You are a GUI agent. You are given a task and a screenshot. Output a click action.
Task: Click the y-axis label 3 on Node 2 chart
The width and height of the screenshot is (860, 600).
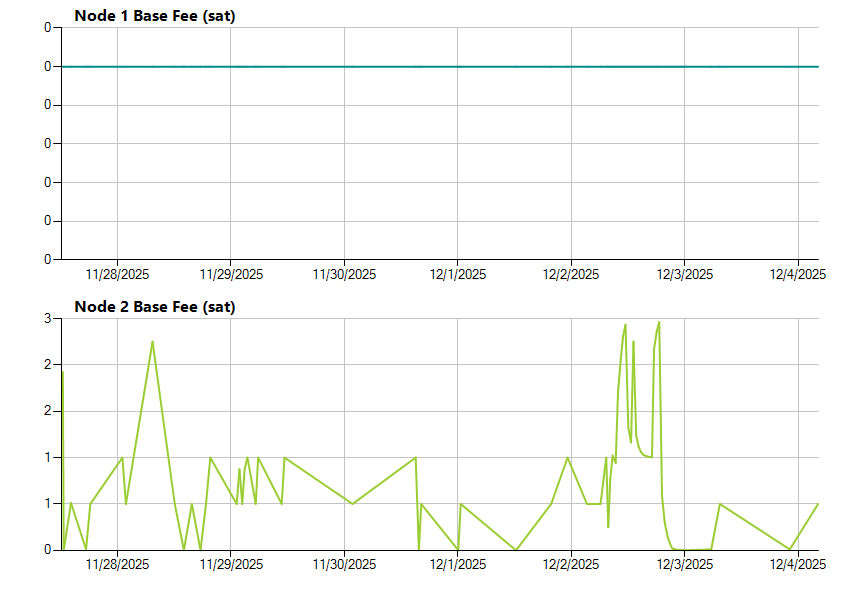point(46,319)
